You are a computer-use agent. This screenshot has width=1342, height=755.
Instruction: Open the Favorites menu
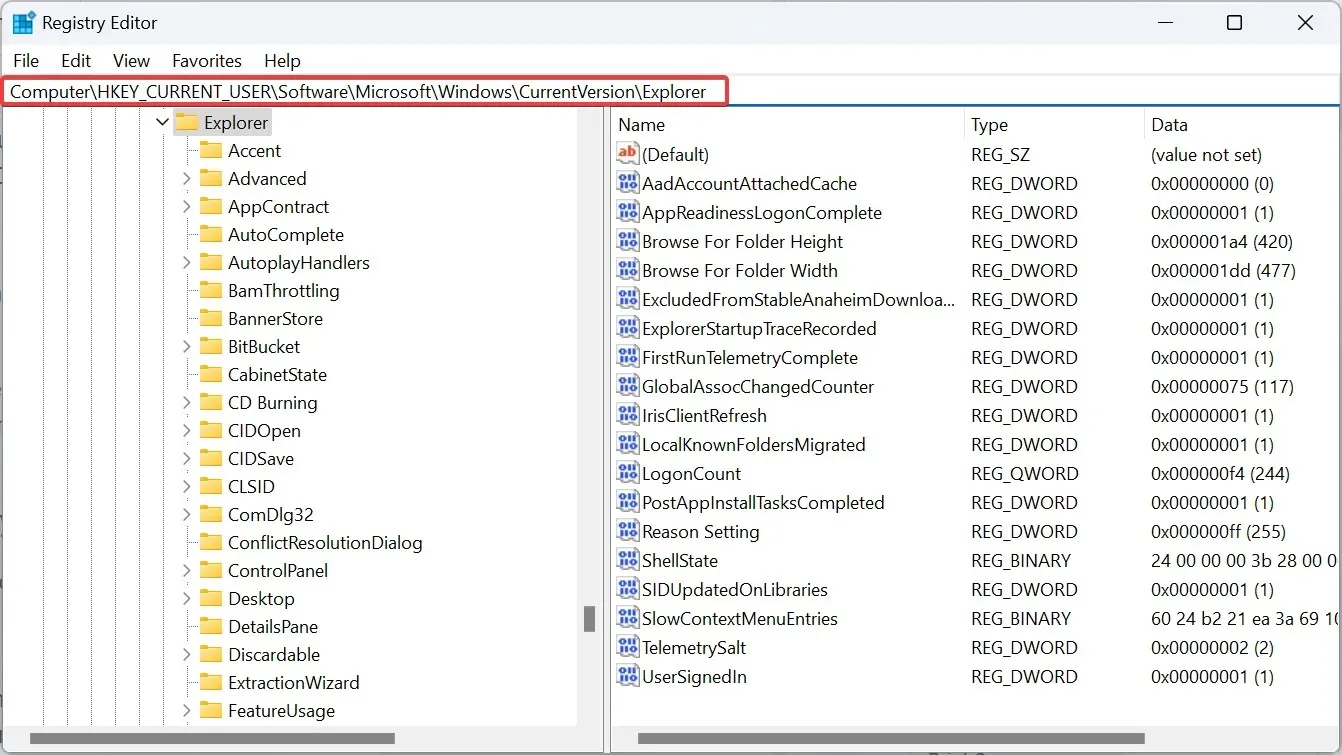tap(207, 61)
